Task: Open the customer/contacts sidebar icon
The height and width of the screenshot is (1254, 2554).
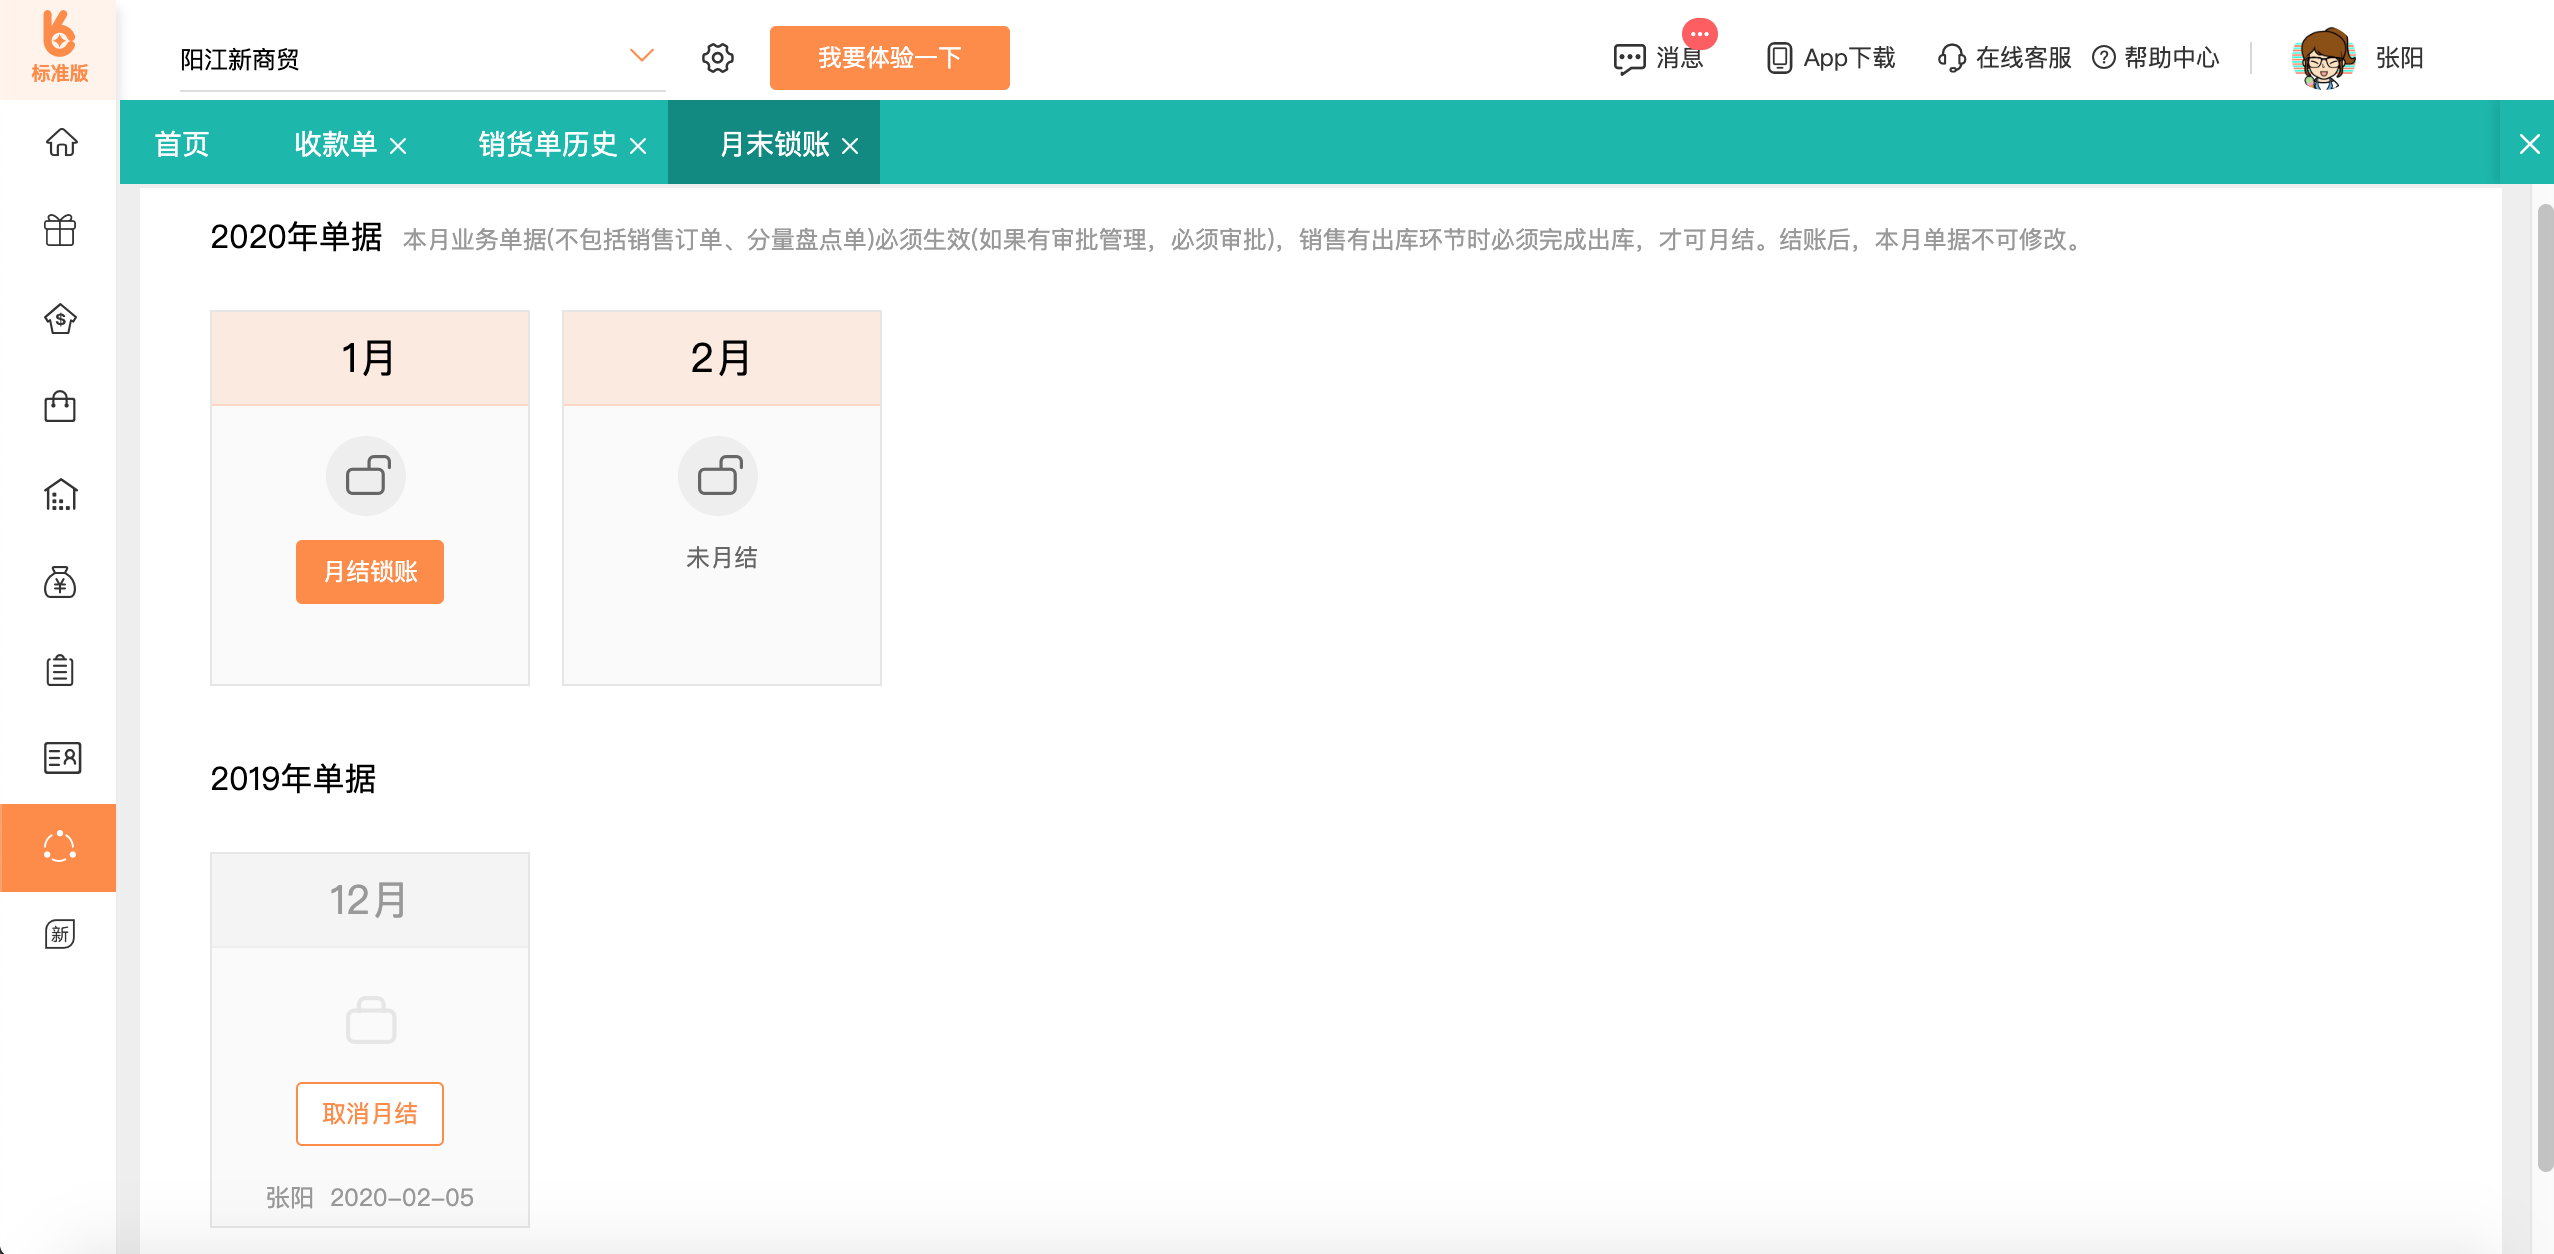Action: click(60, 757)
